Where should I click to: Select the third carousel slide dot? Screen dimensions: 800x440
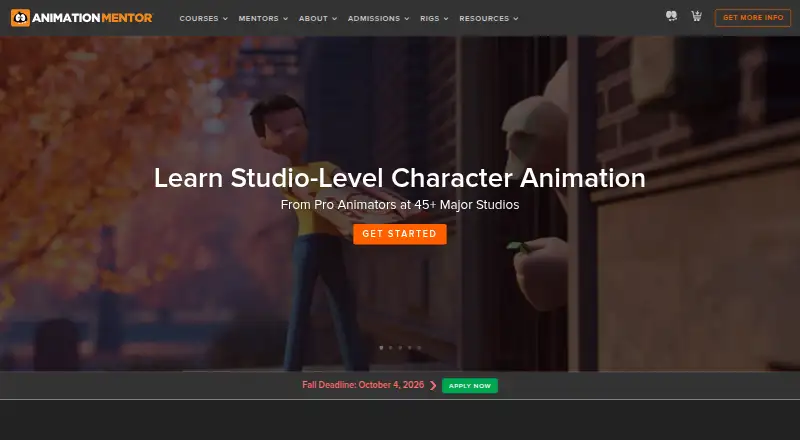(400, 348)
